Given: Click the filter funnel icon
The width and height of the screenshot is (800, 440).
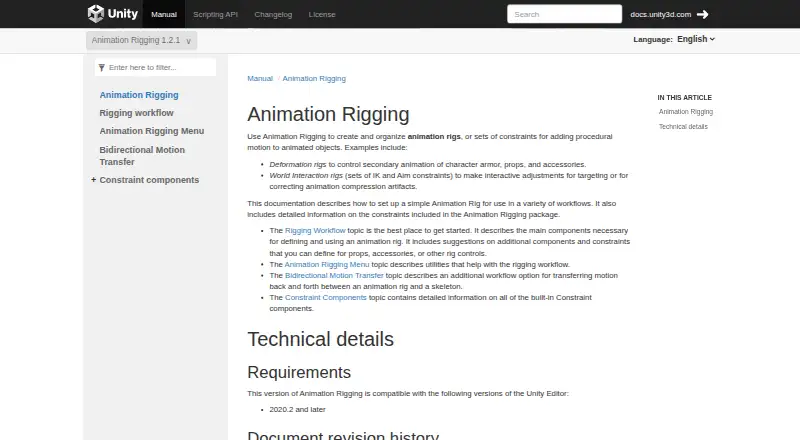Looking at the screenshot, I should coord(102,67).
